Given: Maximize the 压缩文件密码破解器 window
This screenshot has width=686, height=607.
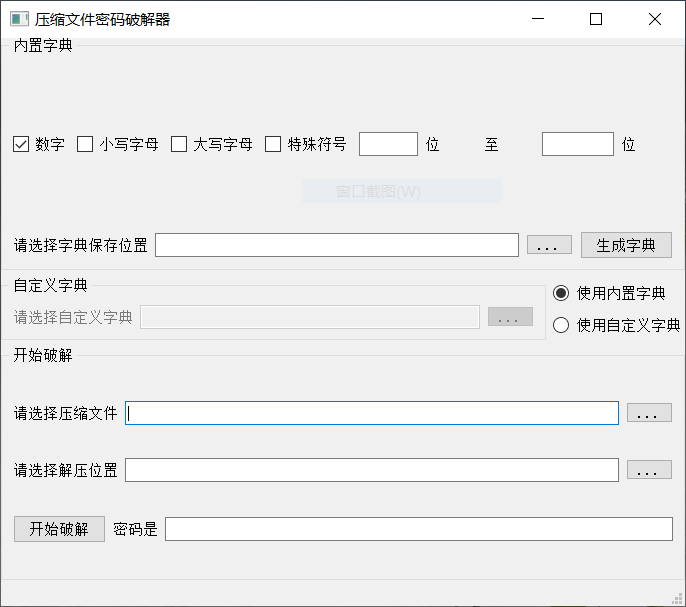Looking at the screenshot, I should click(x=596, y=19).
